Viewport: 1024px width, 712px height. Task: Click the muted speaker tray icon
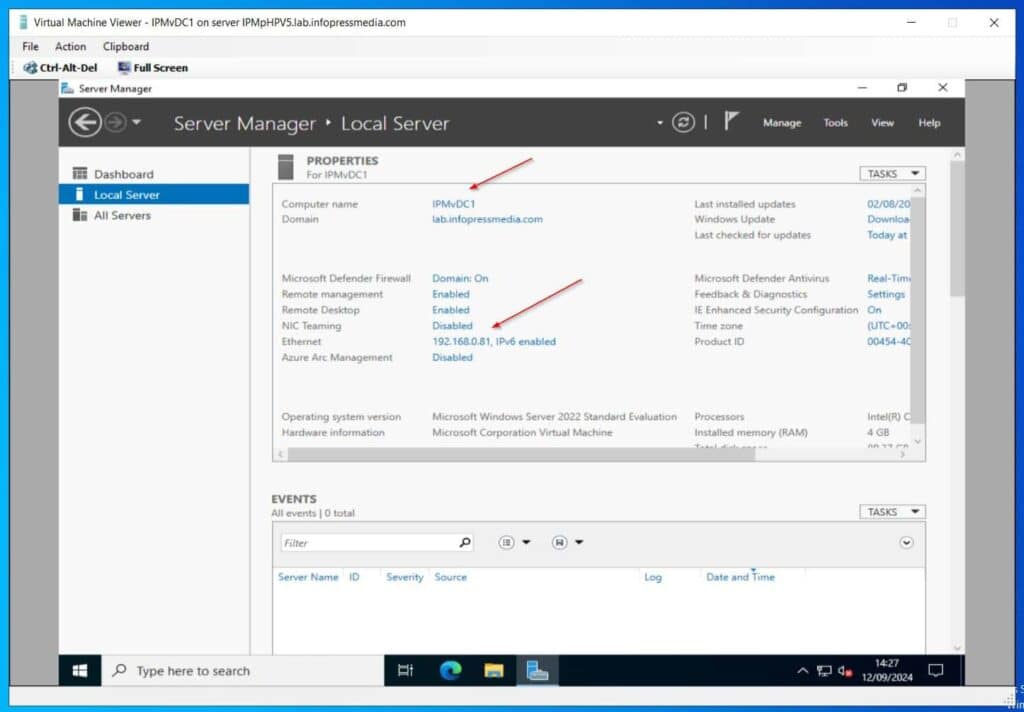pyautogui.click(x=845, y=671)
